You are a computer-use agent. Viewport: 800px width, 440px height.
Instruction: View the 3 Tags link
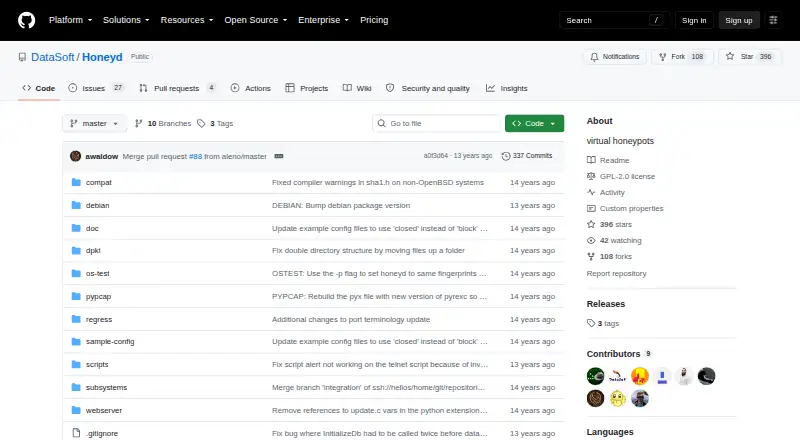click(215, 124)
